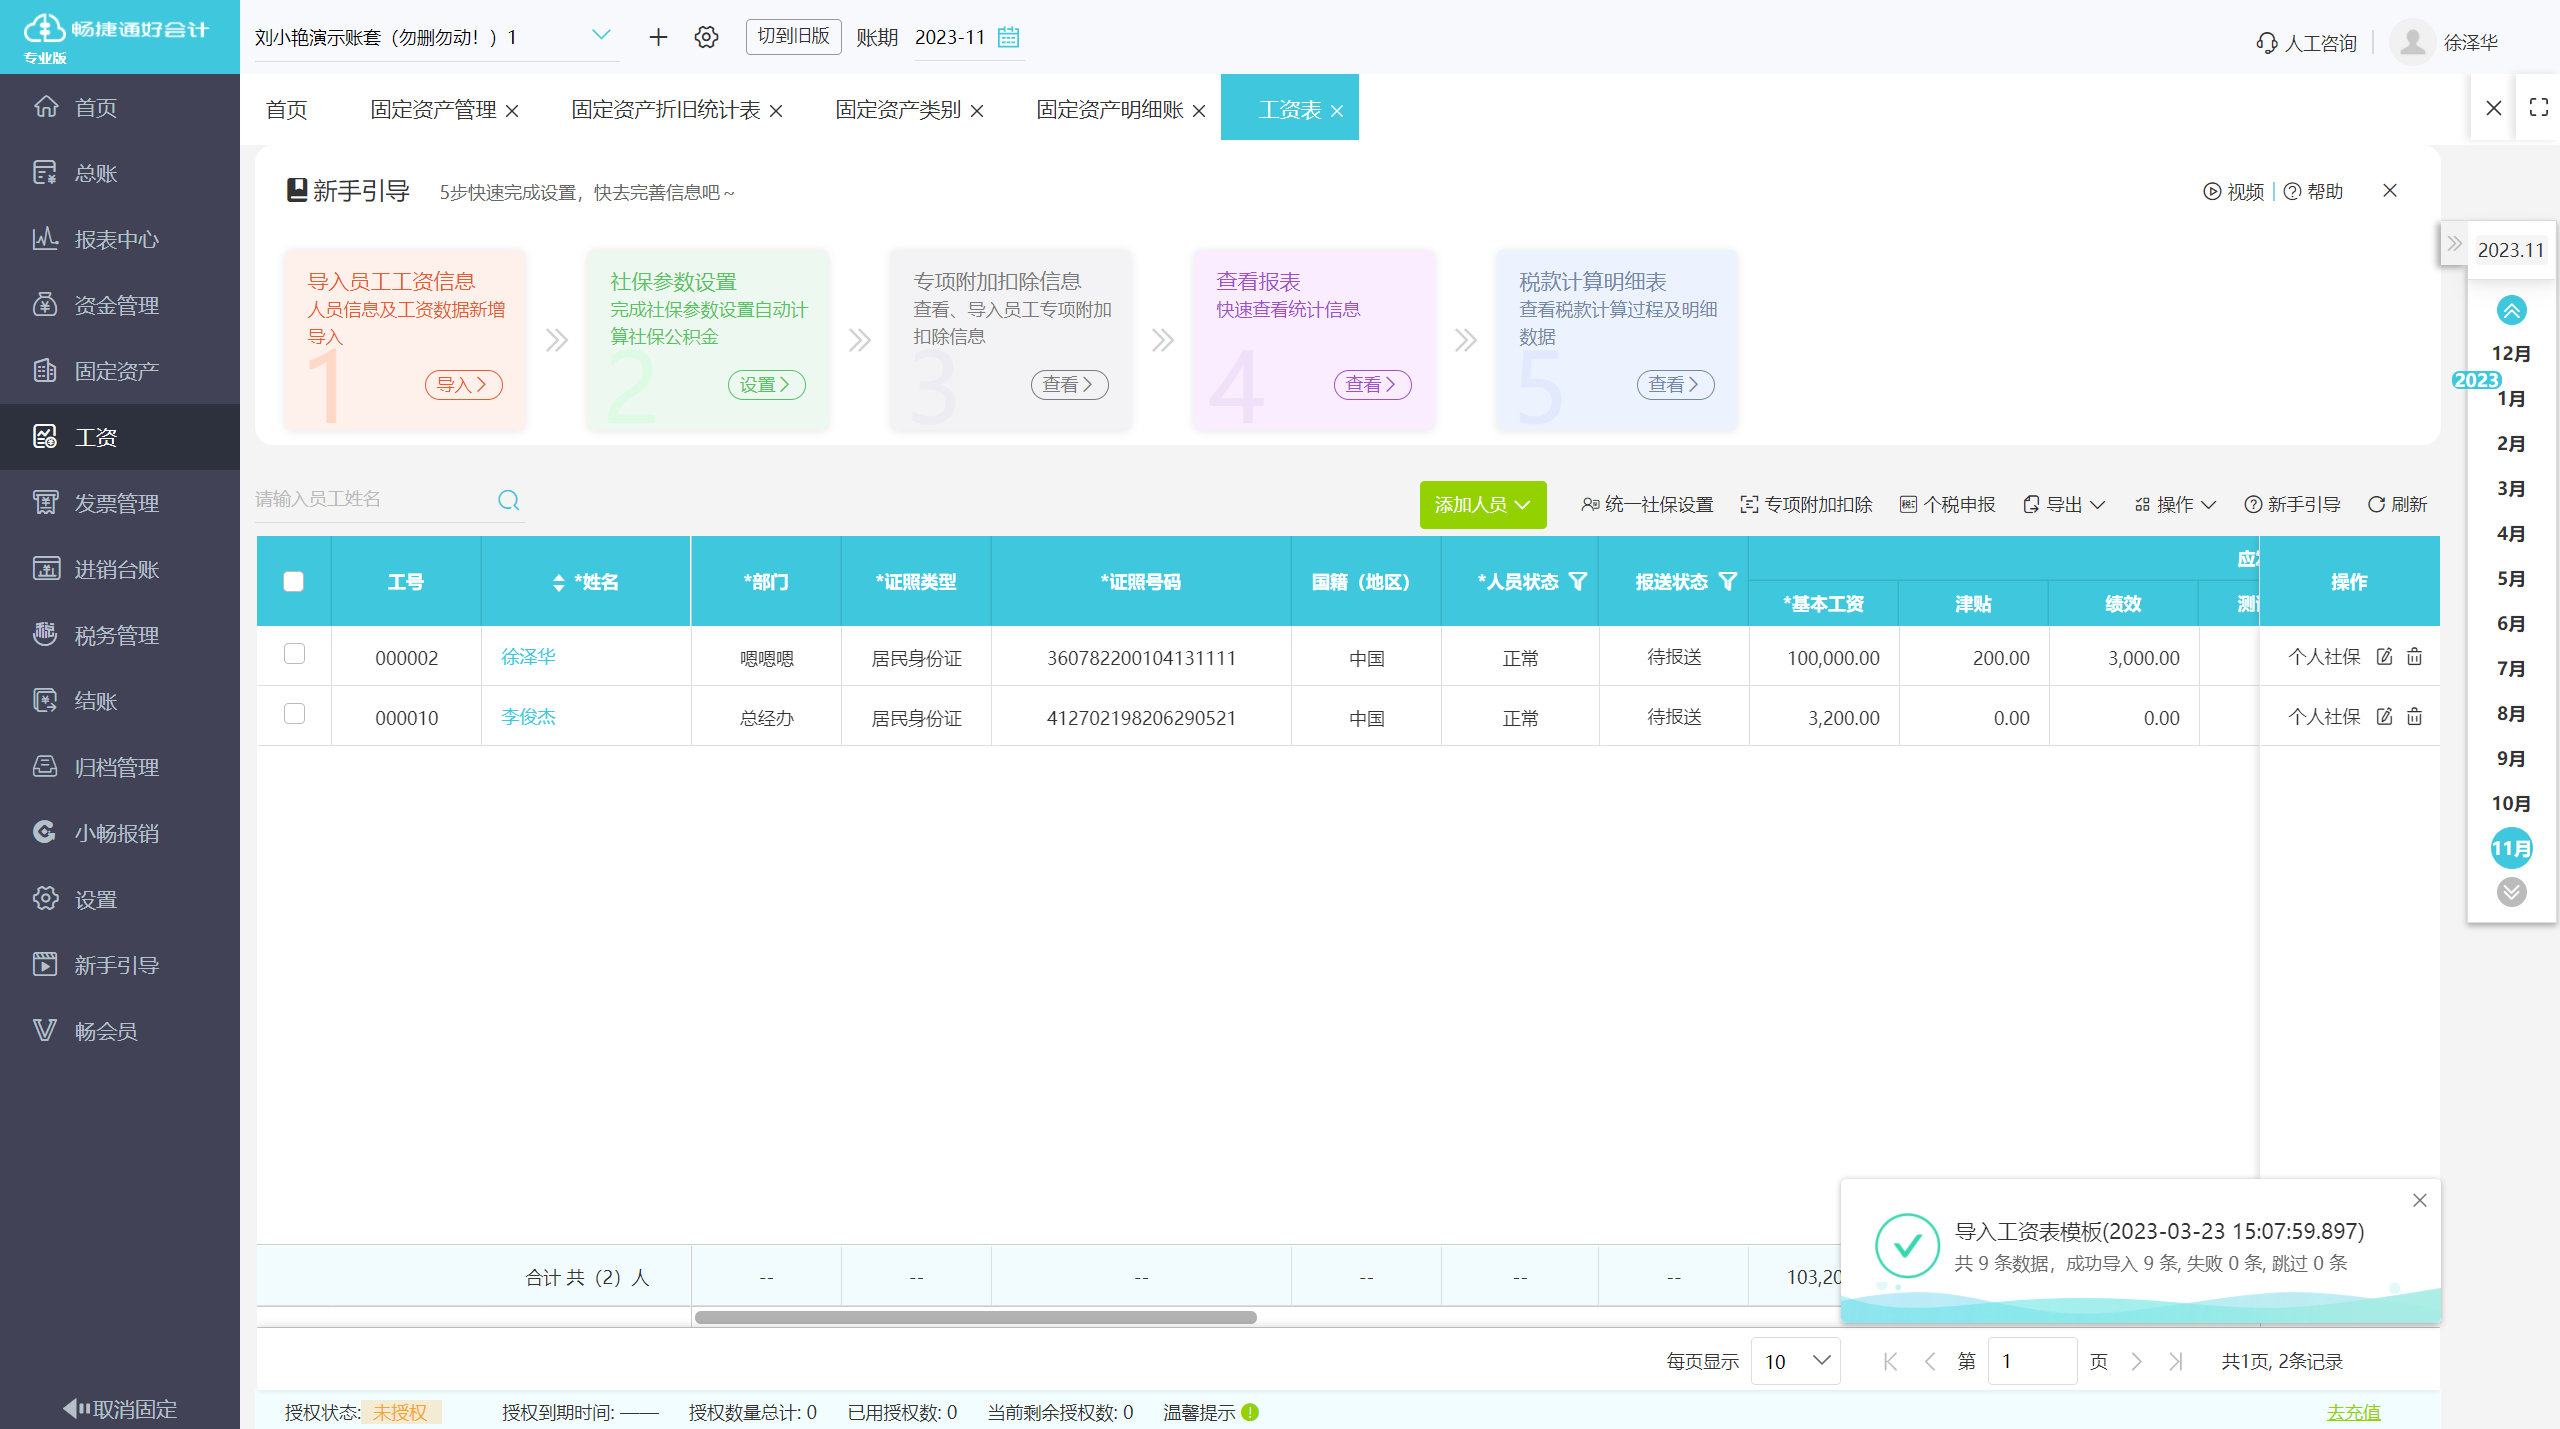Click 导入 button in step 1

[x=462, y=385]
